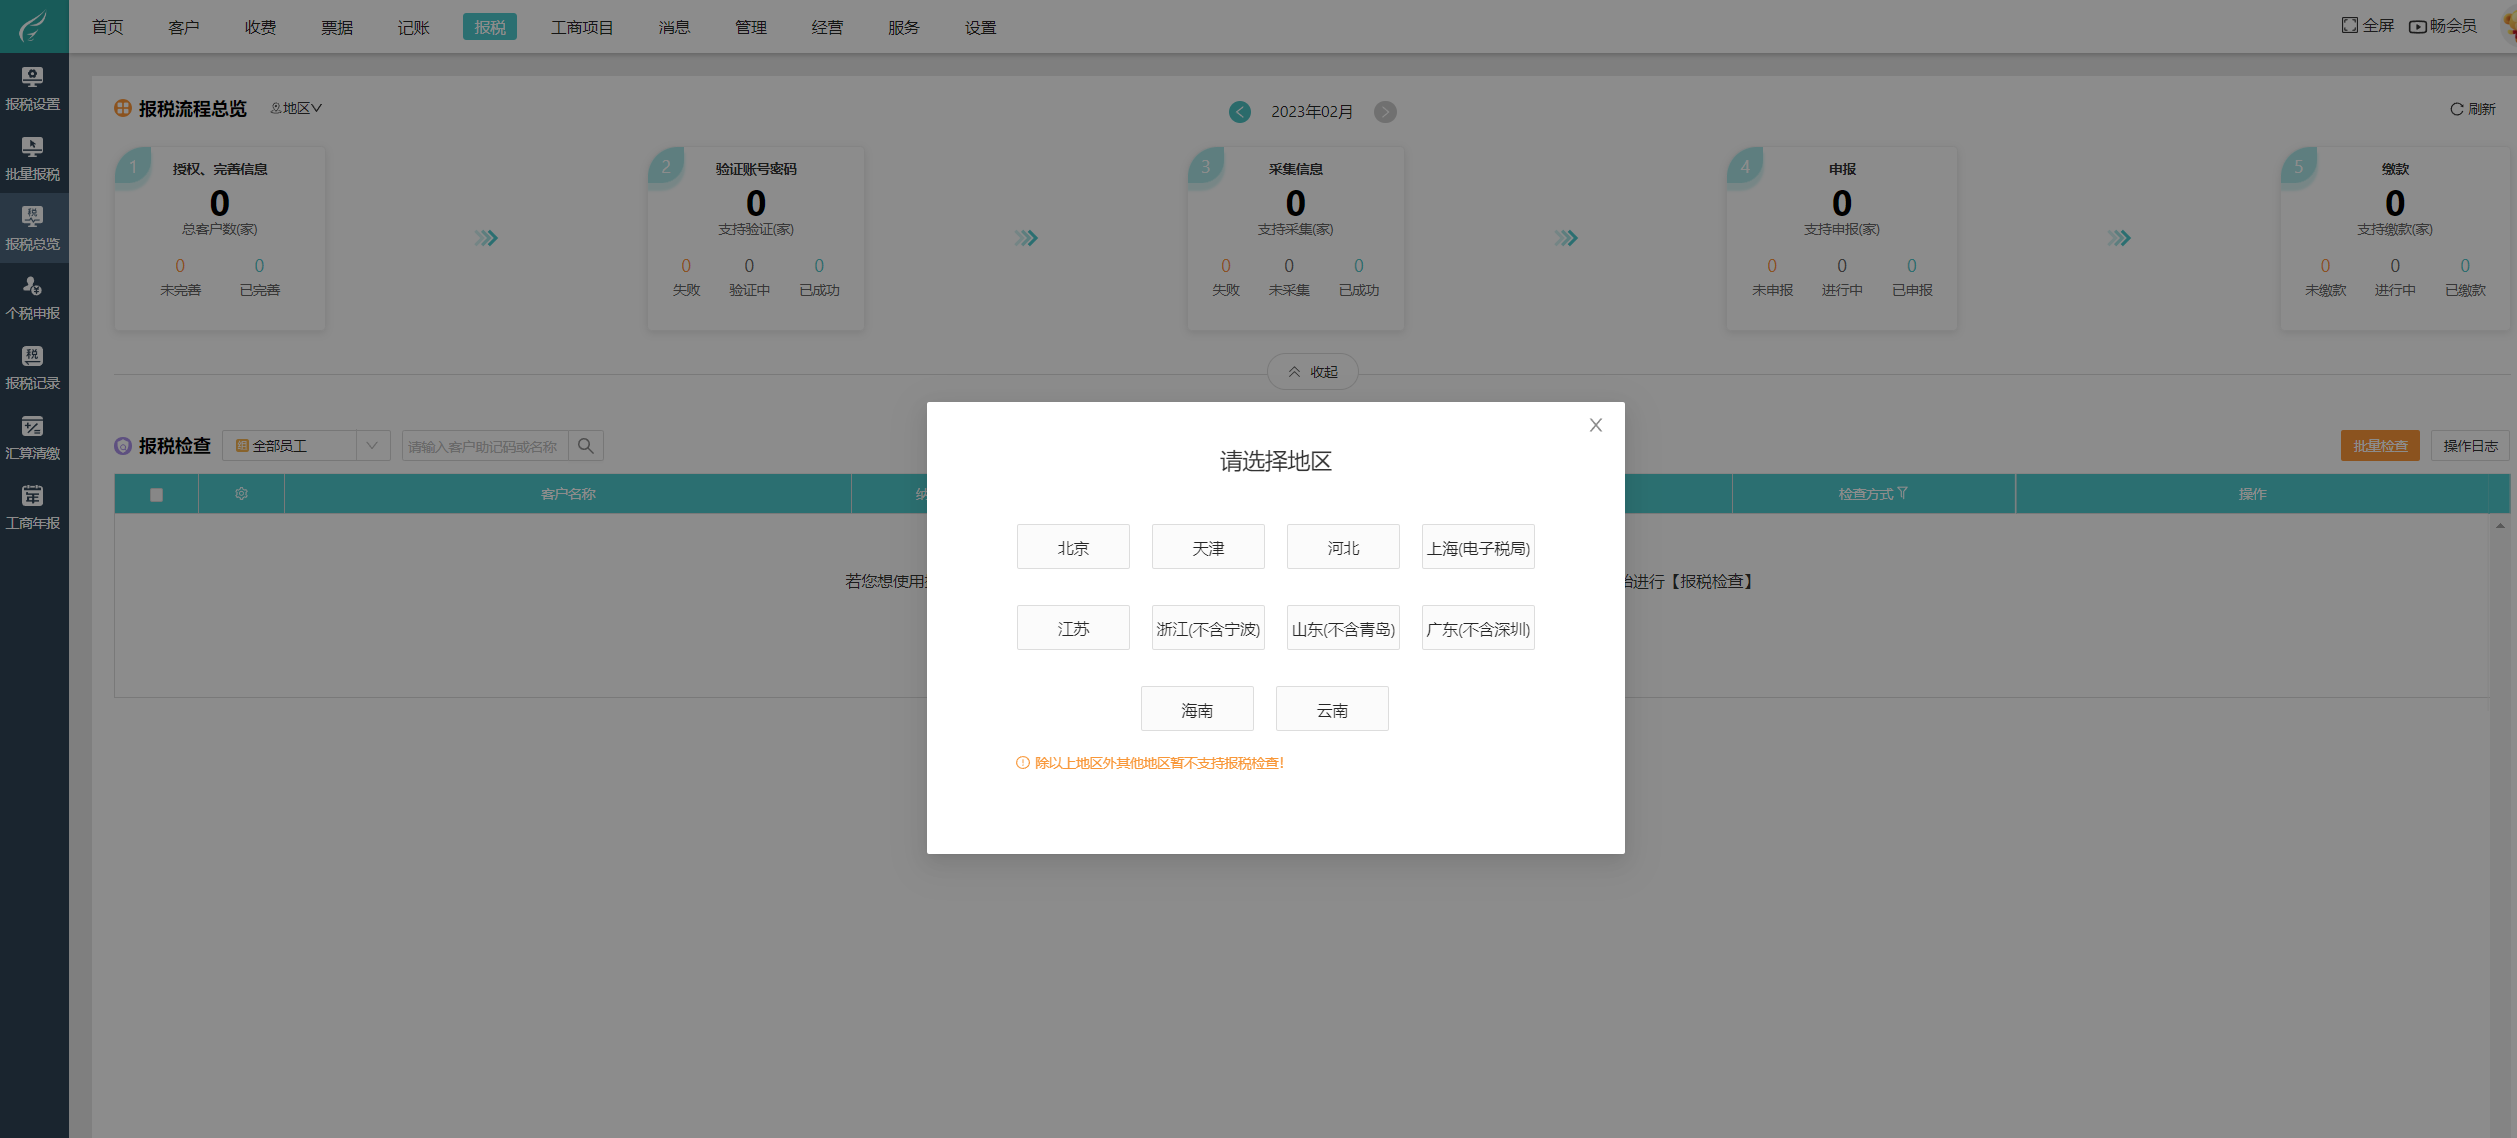Select 北京 region option
2517x1138 pixels.
[x=1072, y=547]
